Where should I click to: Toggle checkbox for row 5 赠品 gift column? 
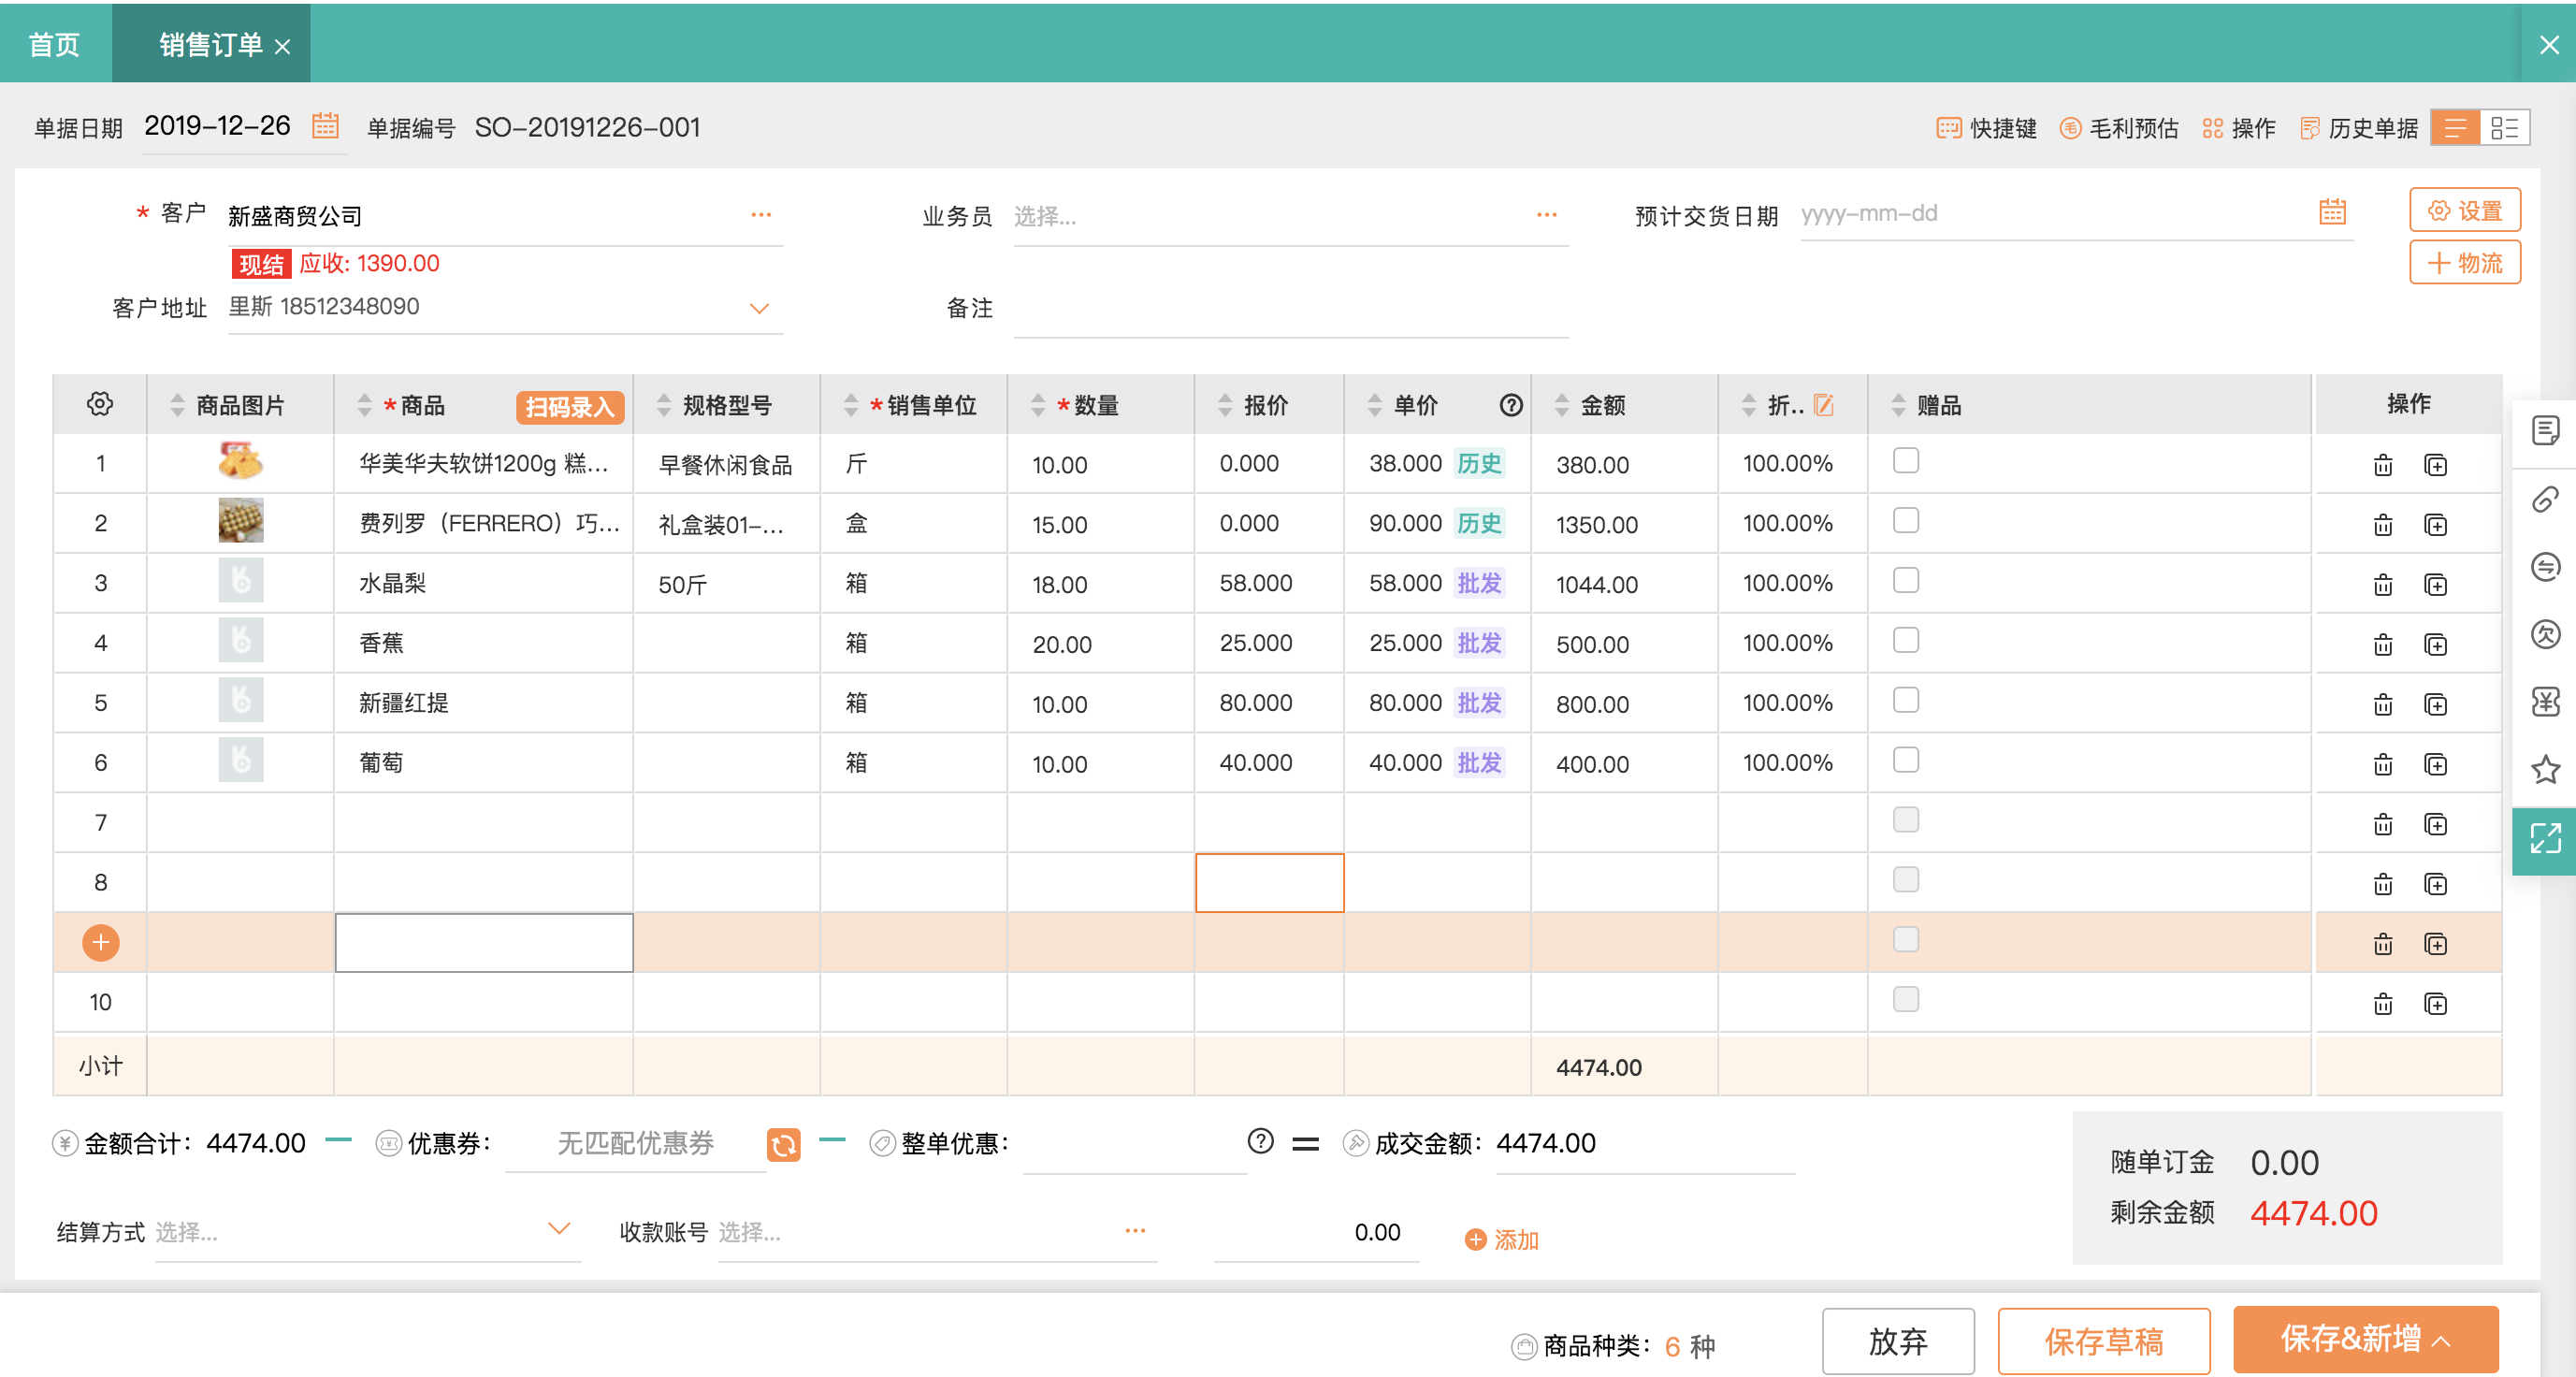tap(1906, 701)
